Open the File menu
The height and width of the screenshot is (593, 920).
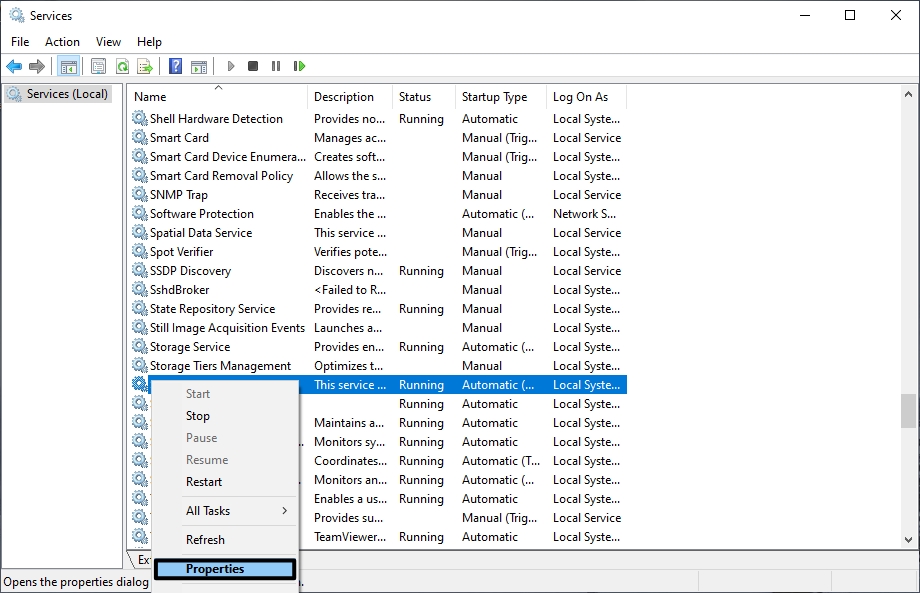coord(20,42)
